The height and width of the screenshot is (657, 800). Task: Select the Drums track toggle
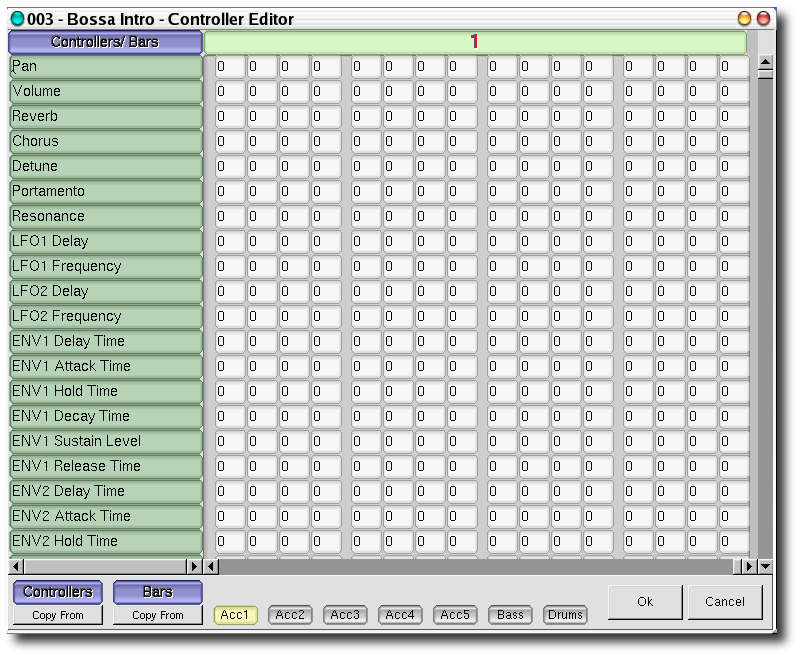(x=565, y=615)
